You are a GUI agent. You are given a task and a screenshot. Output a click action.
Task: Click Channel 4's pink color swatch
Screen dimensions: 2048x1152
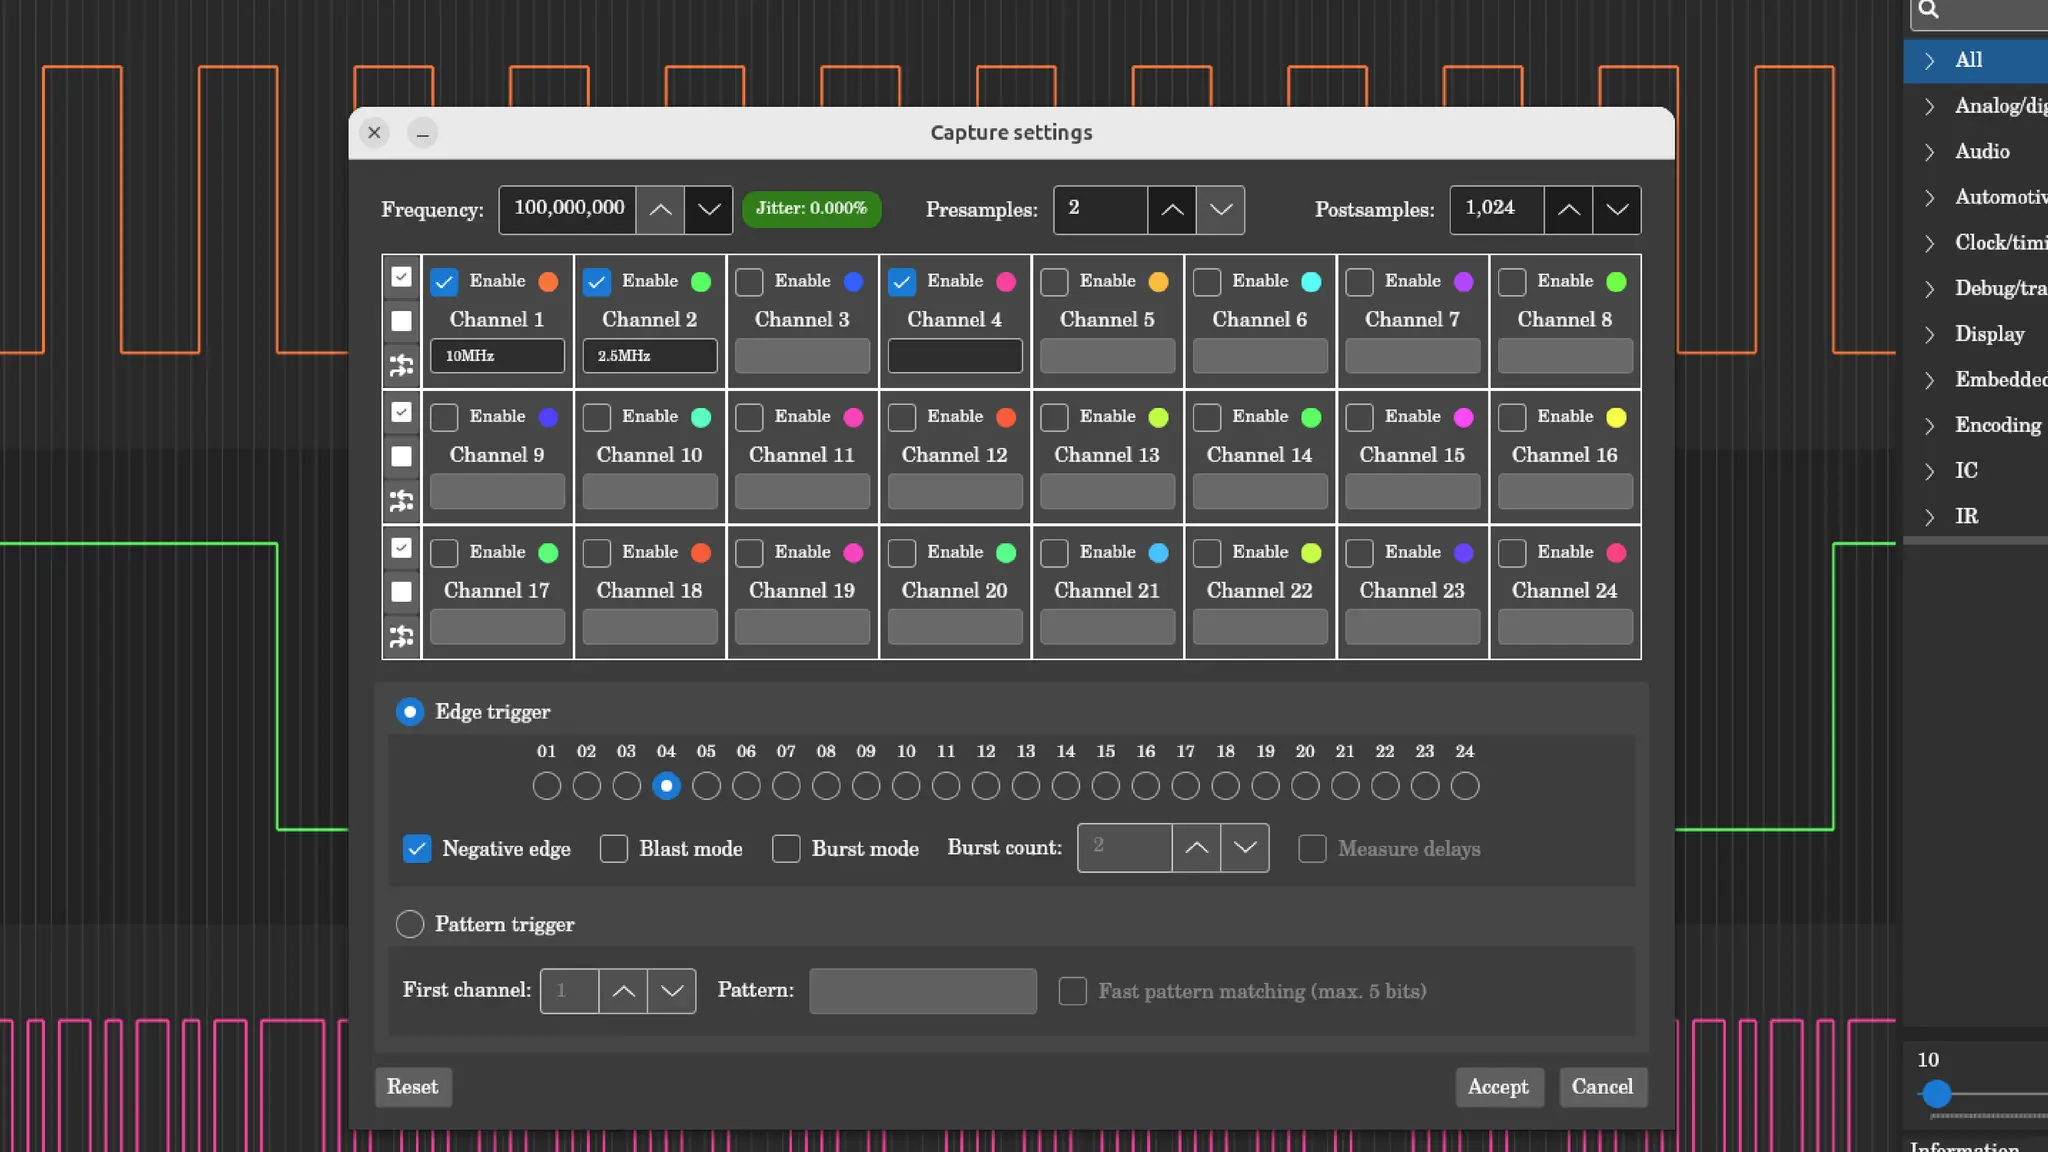click(1006, 282)
